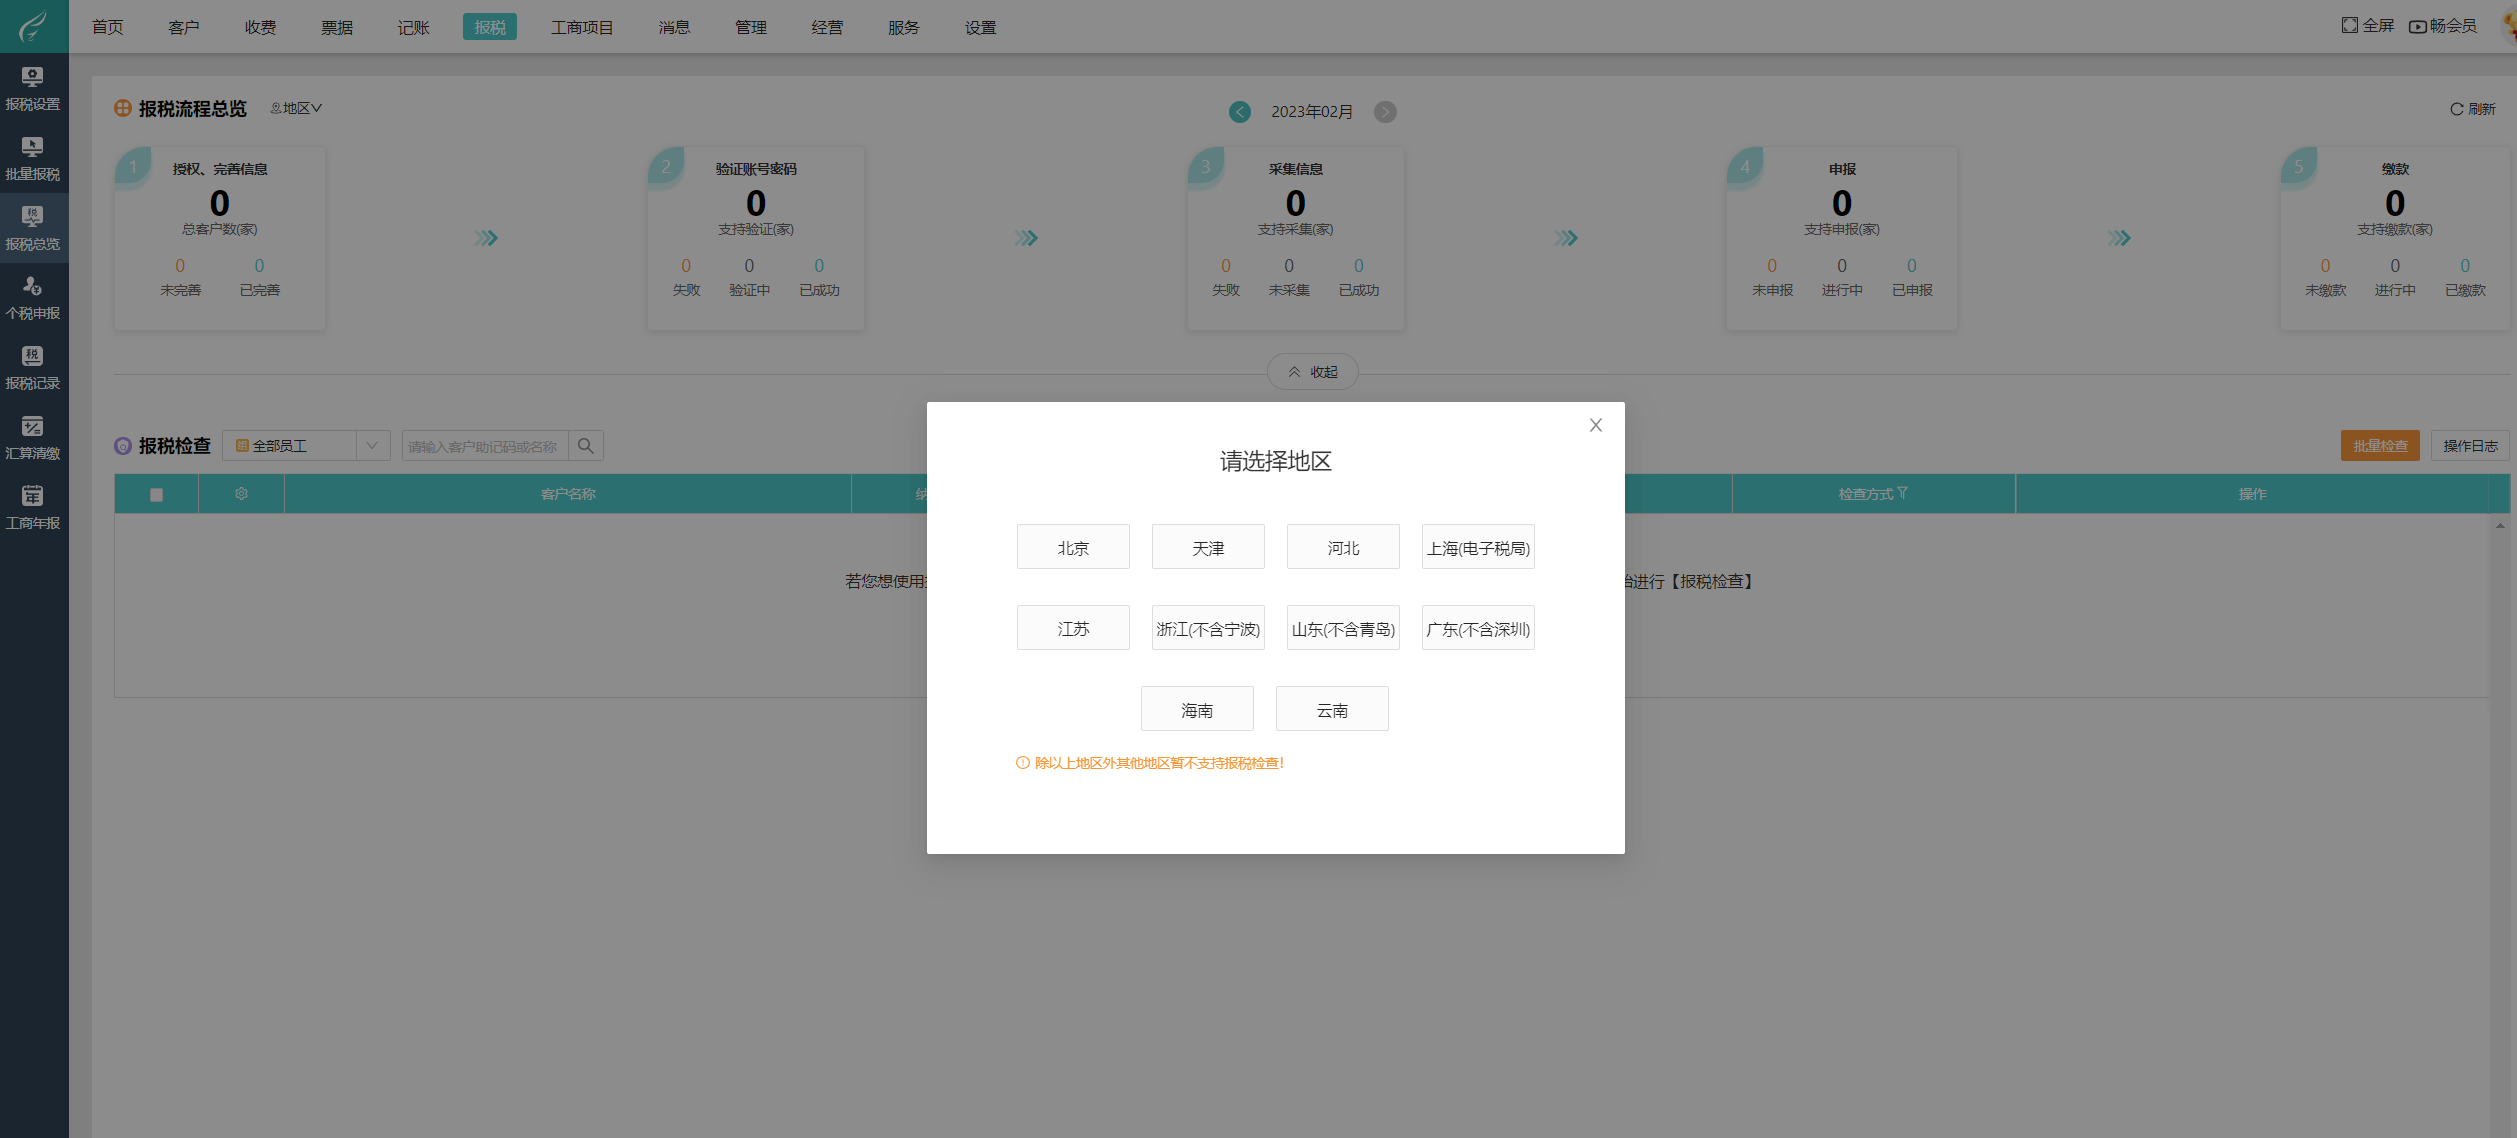Toggle the checkbox in table header
The height and width of the screenshot is (1138, 2517).
tap(156, 493)
